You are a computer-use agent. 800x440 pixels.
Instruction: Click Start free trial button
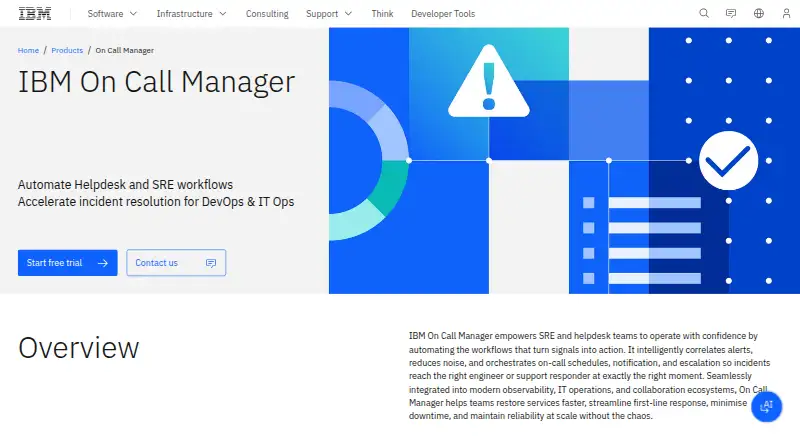tap(67, 262)
